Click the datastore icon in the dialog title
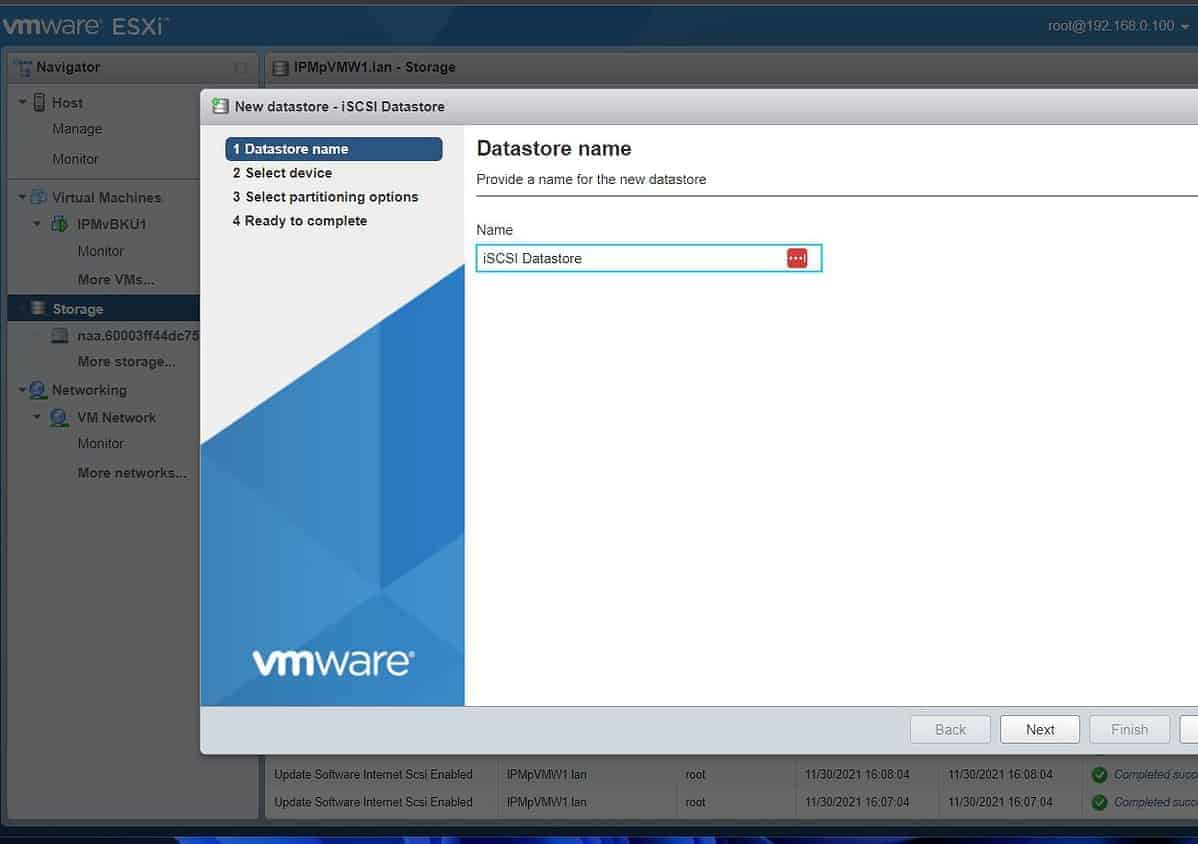This screenshot has height=844, width=1198. coord(222,106)
